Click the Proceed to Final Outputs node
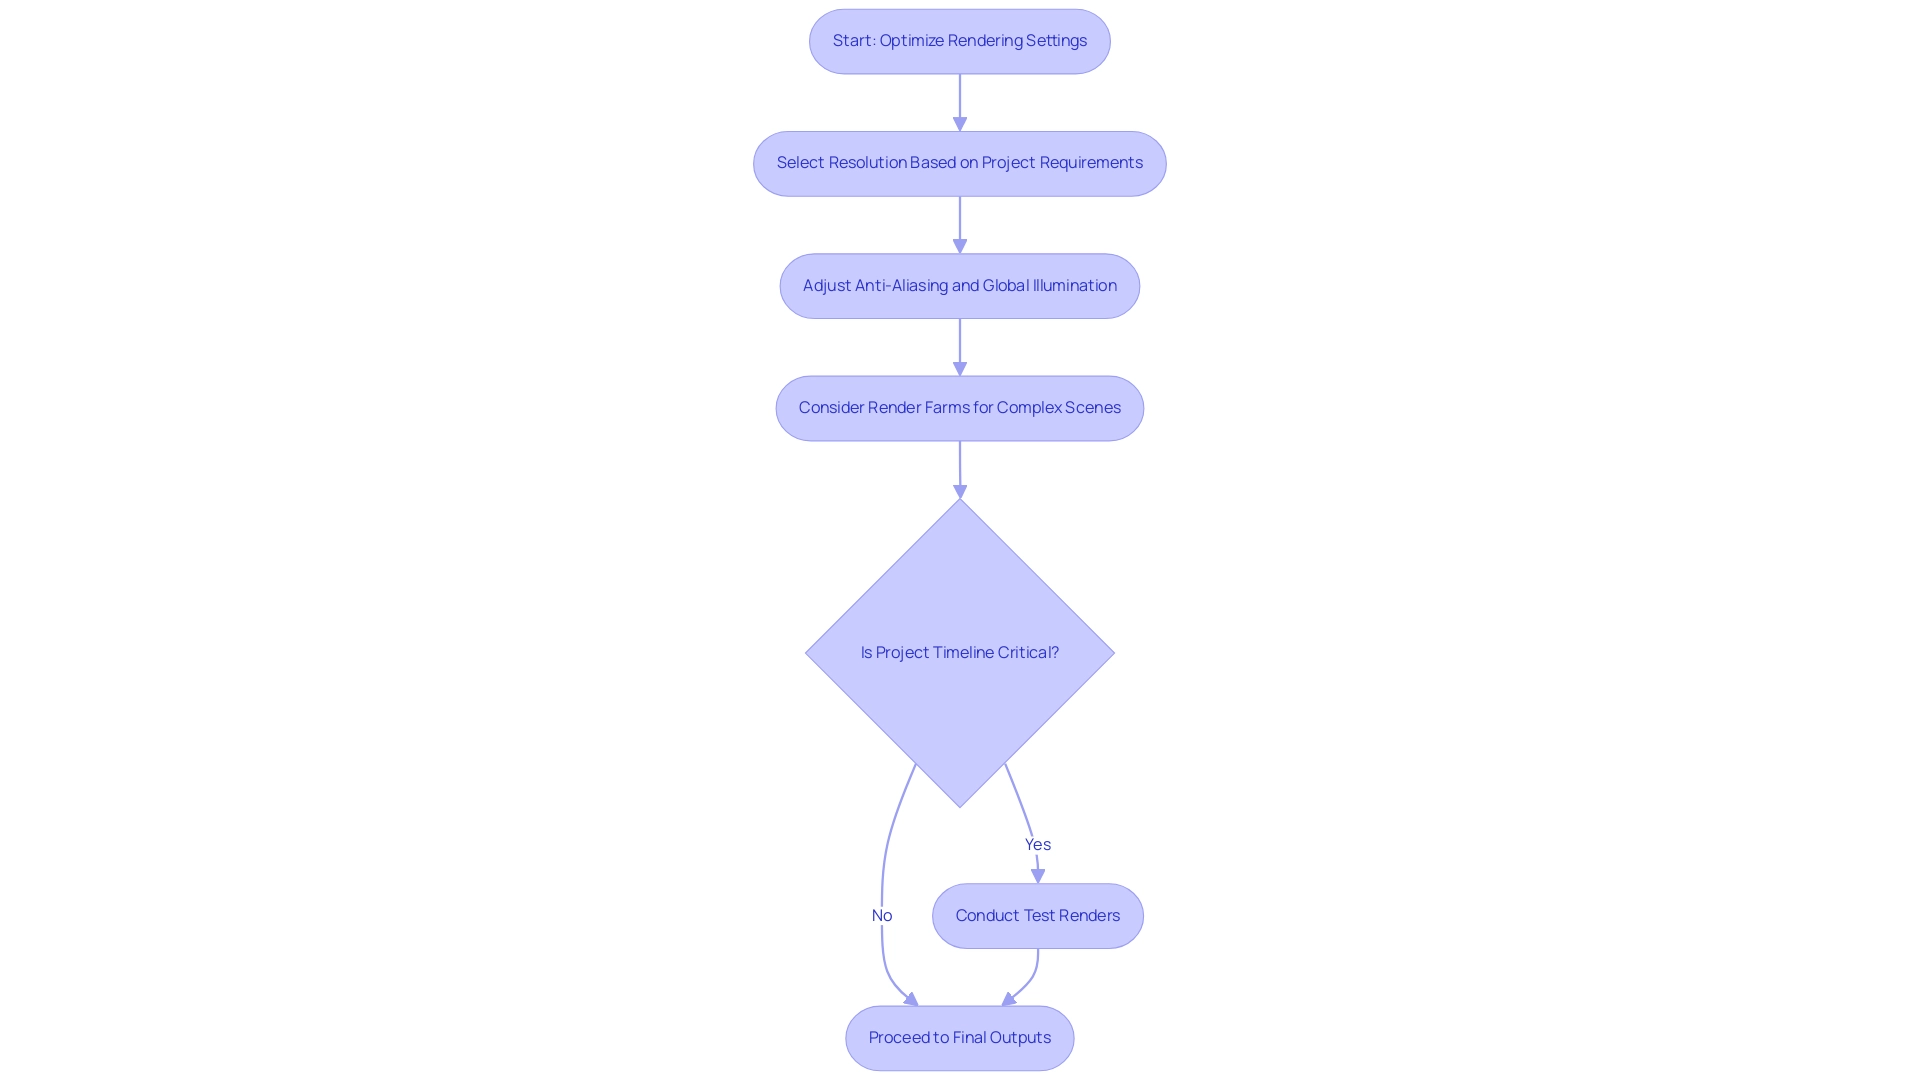Viewport: 1920px width, 1083px height. 960,1038
